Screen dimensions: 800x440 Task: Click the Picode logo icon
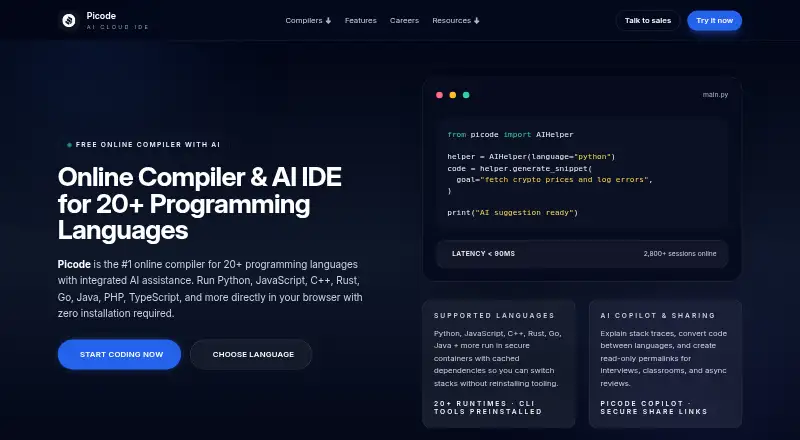tap(69, 20)
